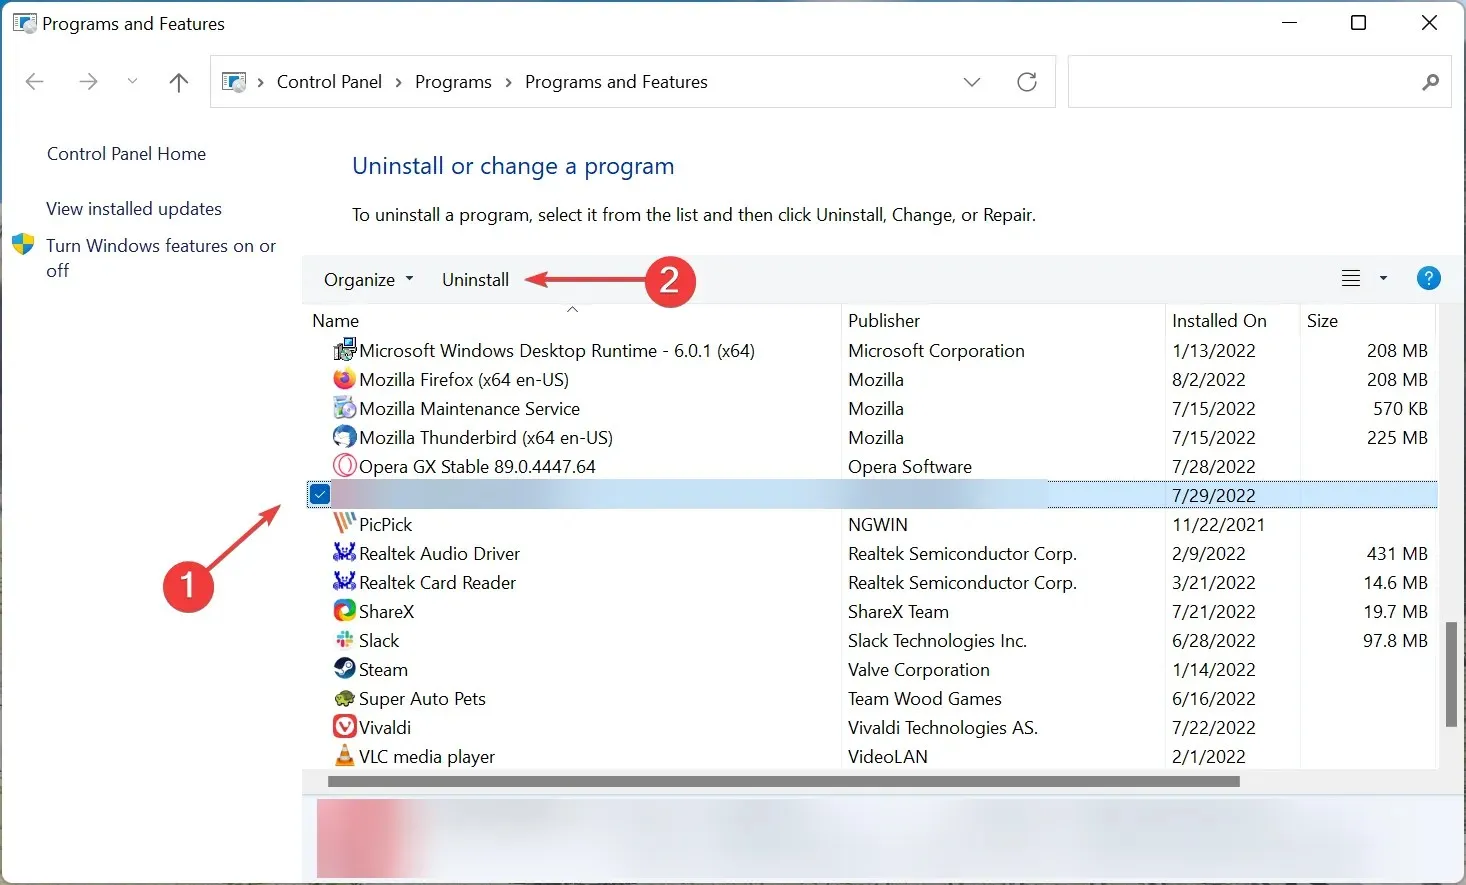The image size is (1466, 885).
Task: Open help with the question mark icon
Action: coord(1429,278)
